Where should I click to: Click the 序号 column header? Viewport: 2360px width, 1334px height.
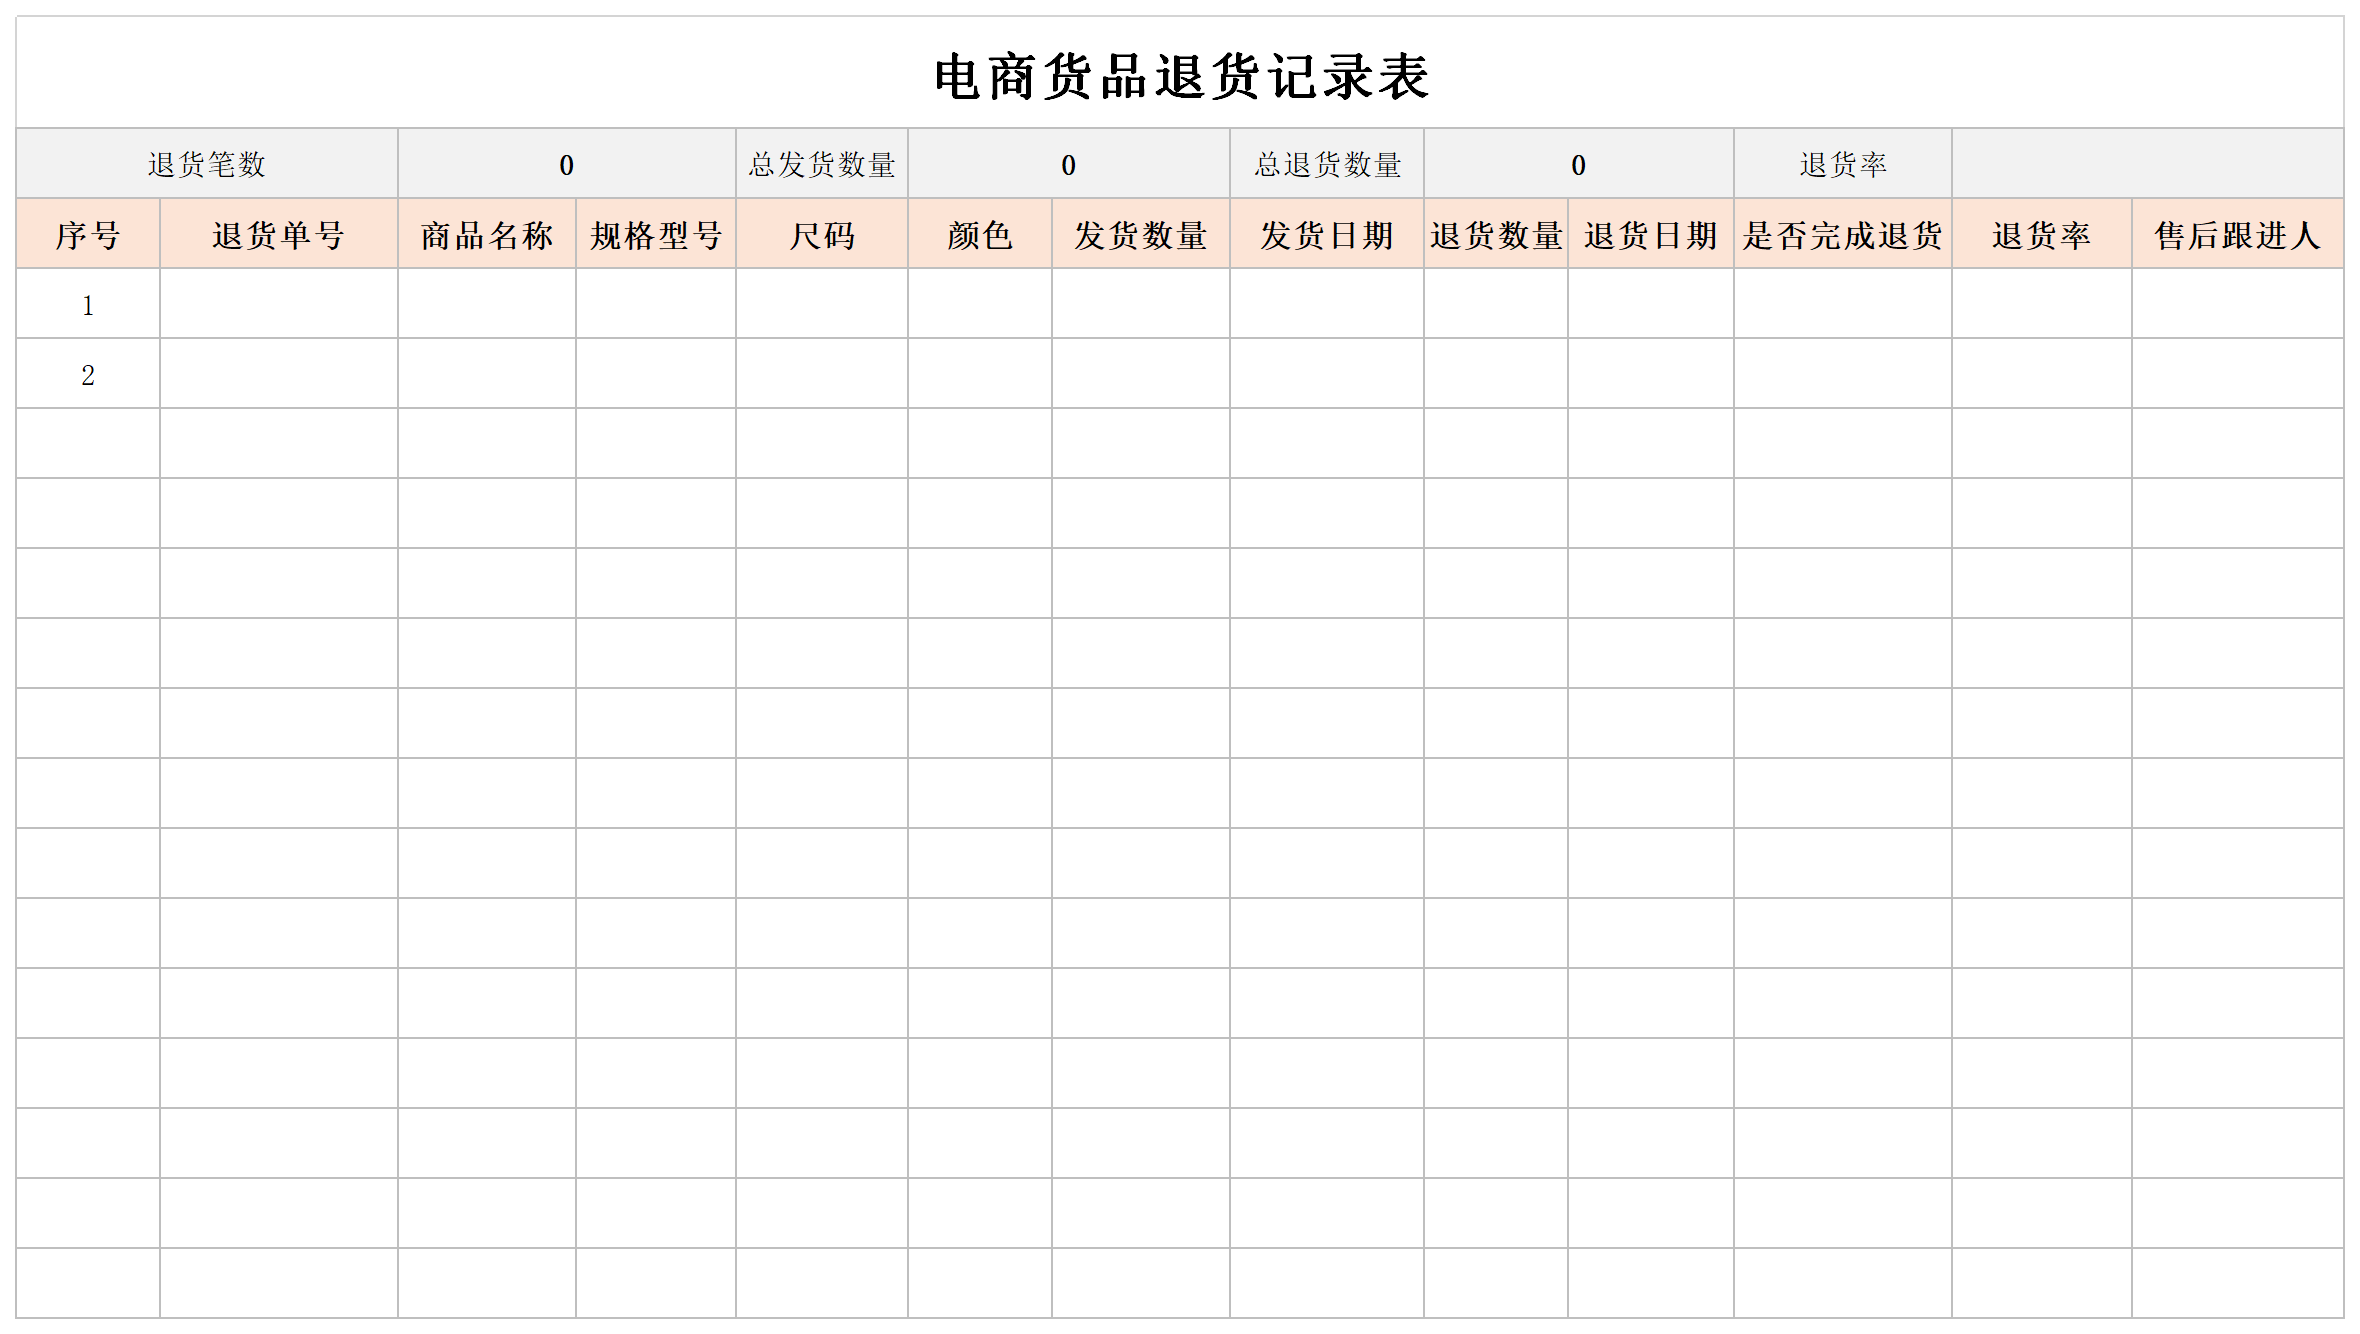pos(88,234)
